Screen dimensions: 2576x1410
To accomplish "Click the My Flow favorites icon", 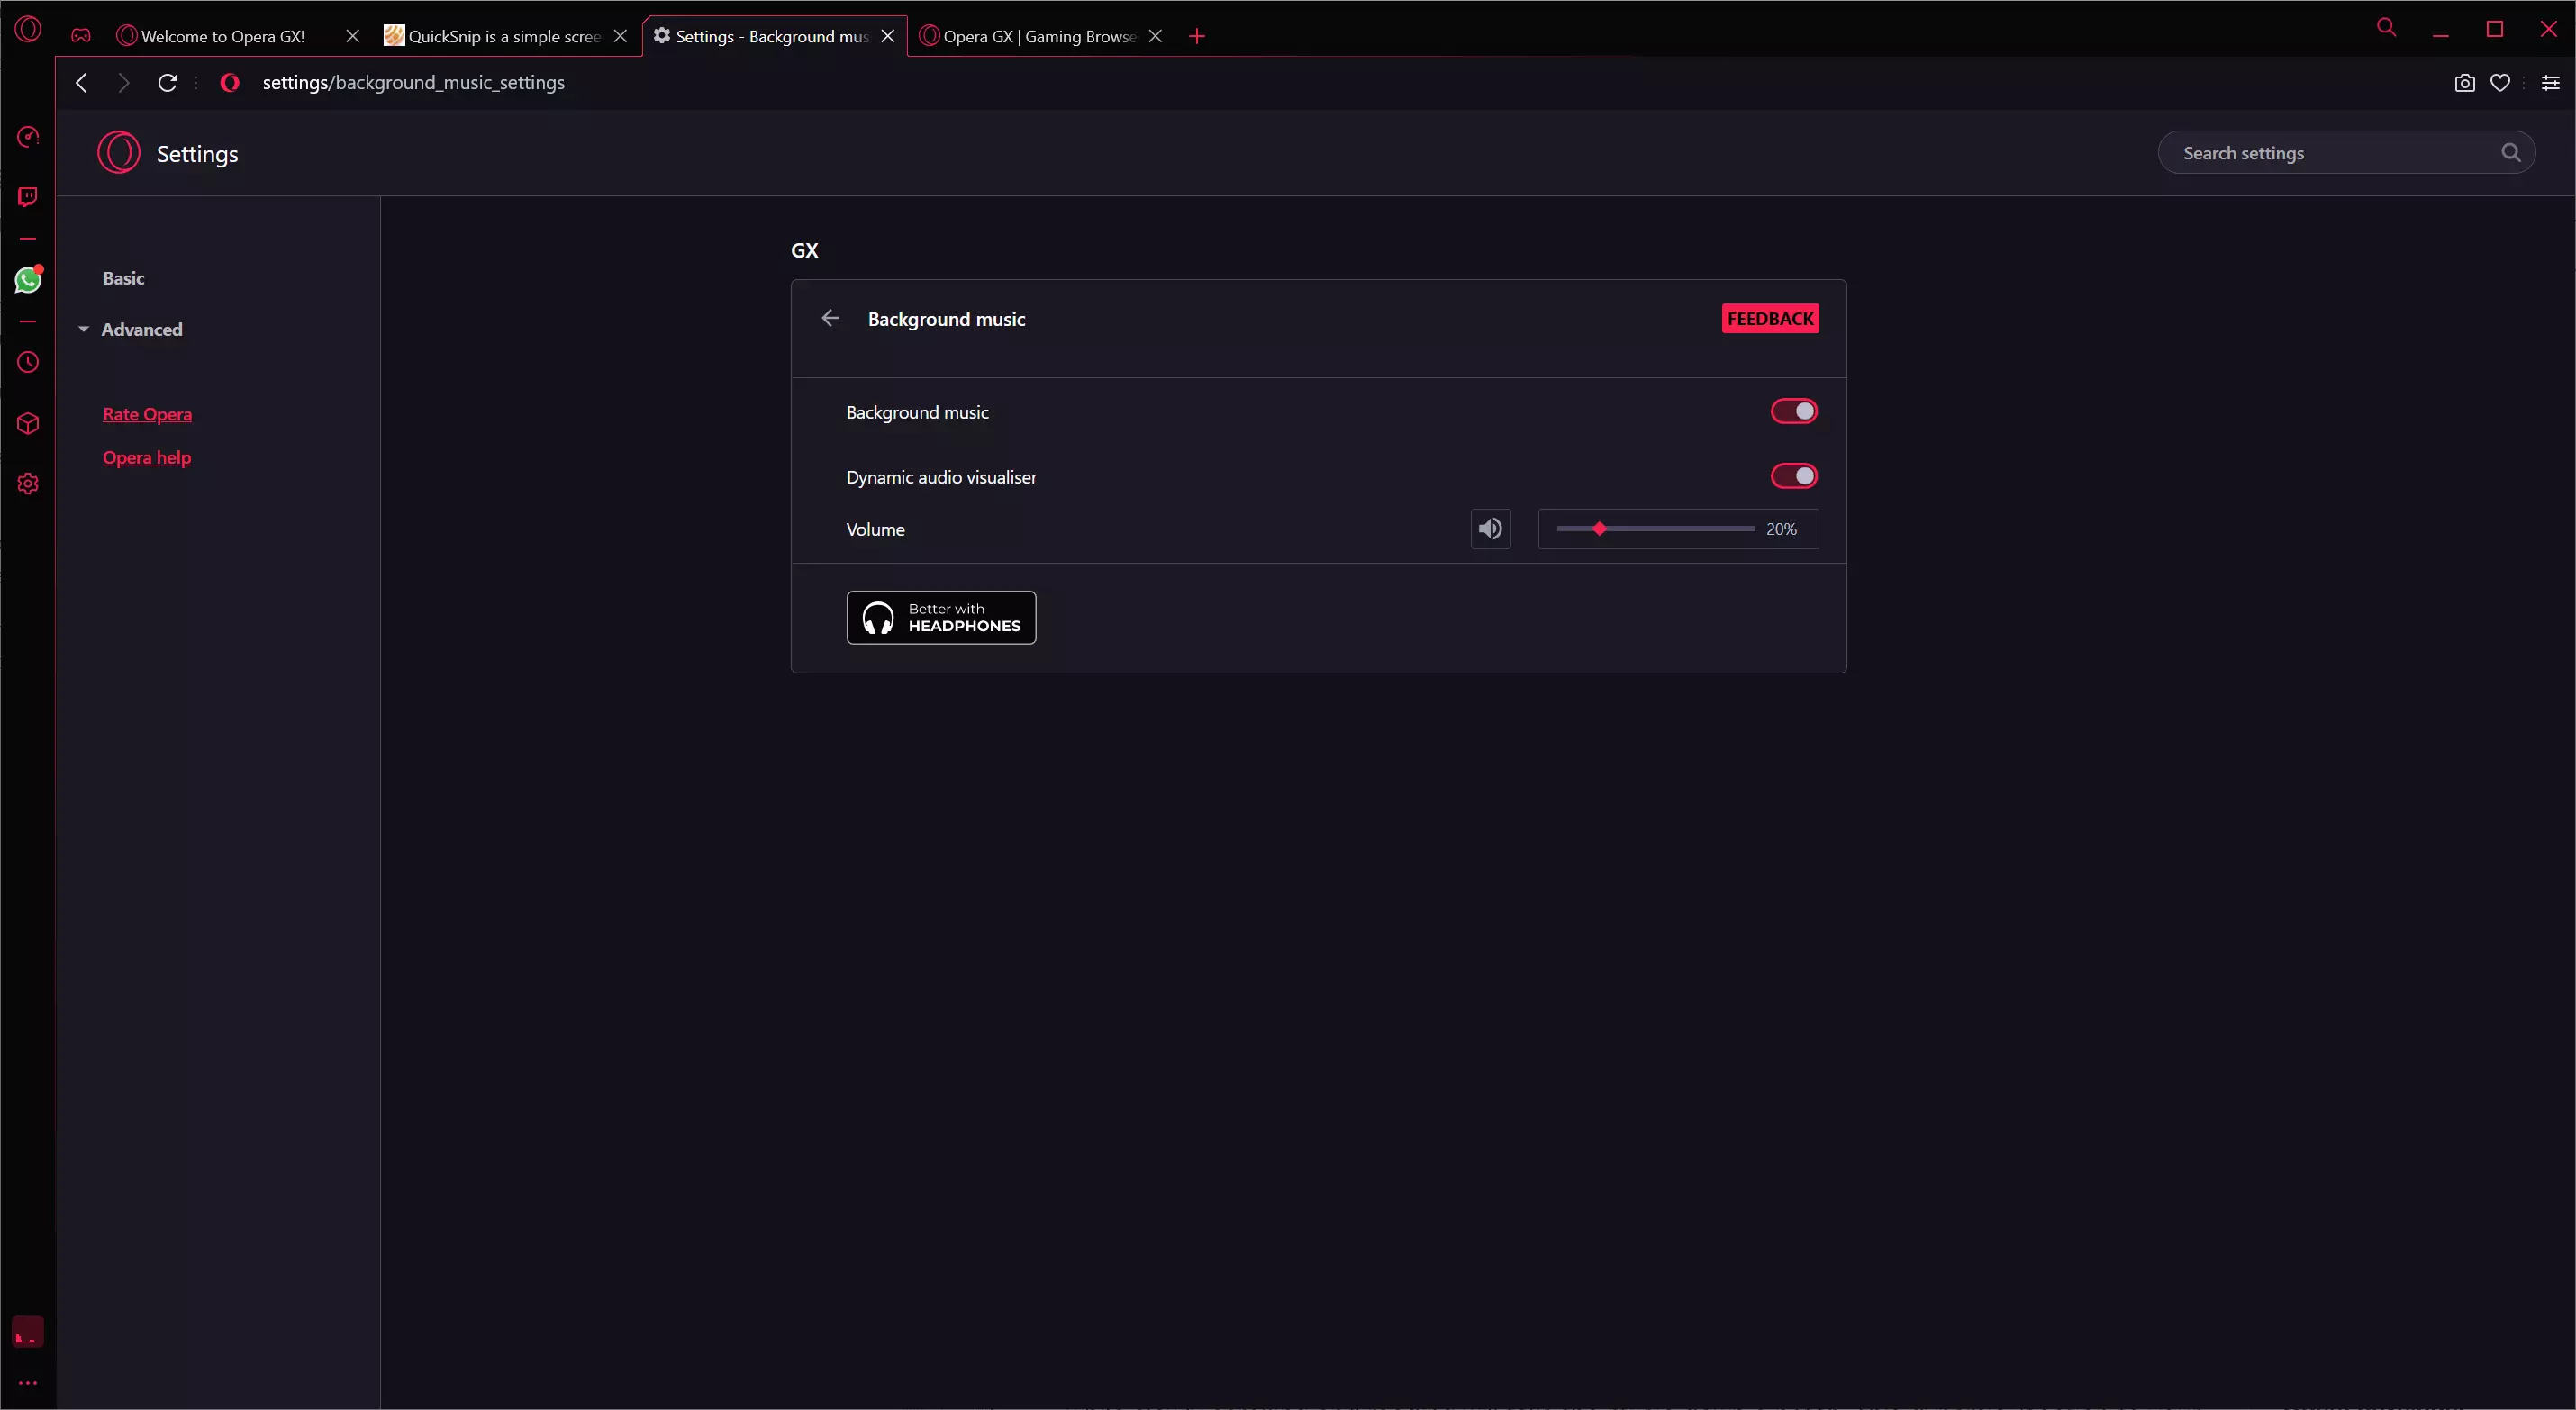I will point(2503,82).
